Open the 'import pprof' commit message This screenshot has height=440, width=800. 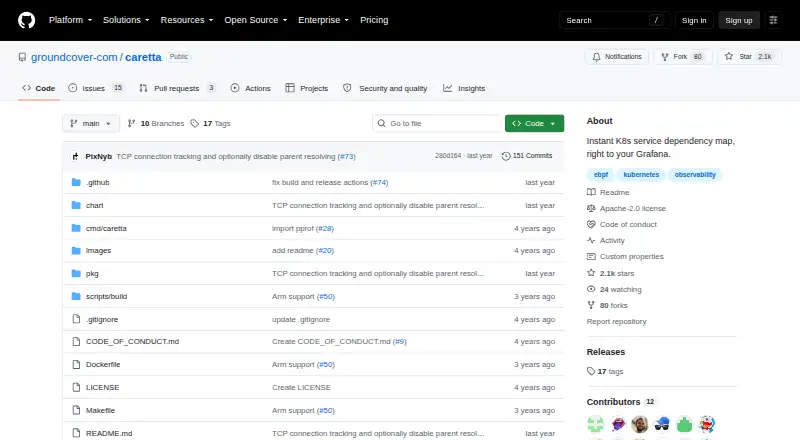pos(293,228)
